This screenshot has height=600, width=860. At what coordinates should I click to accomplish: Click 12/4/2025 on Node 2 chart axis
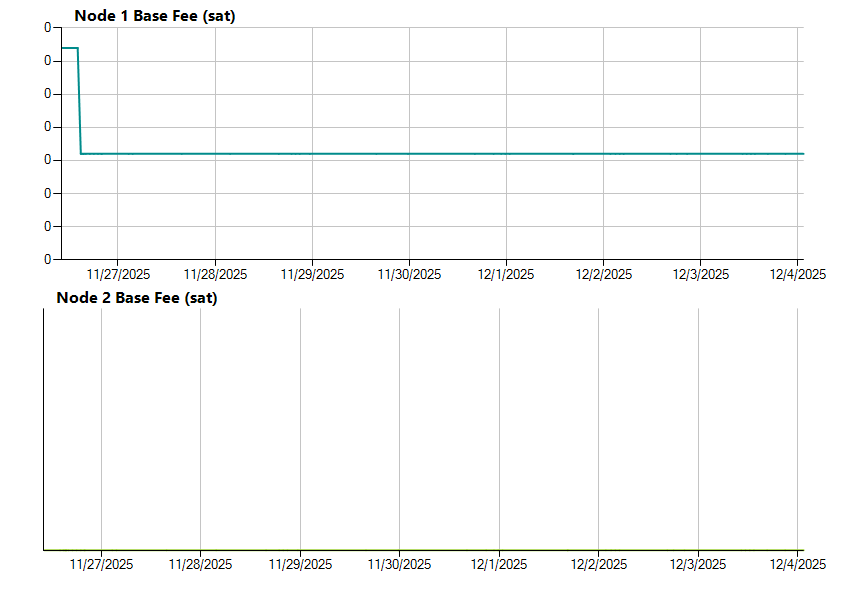click(796, 564)
